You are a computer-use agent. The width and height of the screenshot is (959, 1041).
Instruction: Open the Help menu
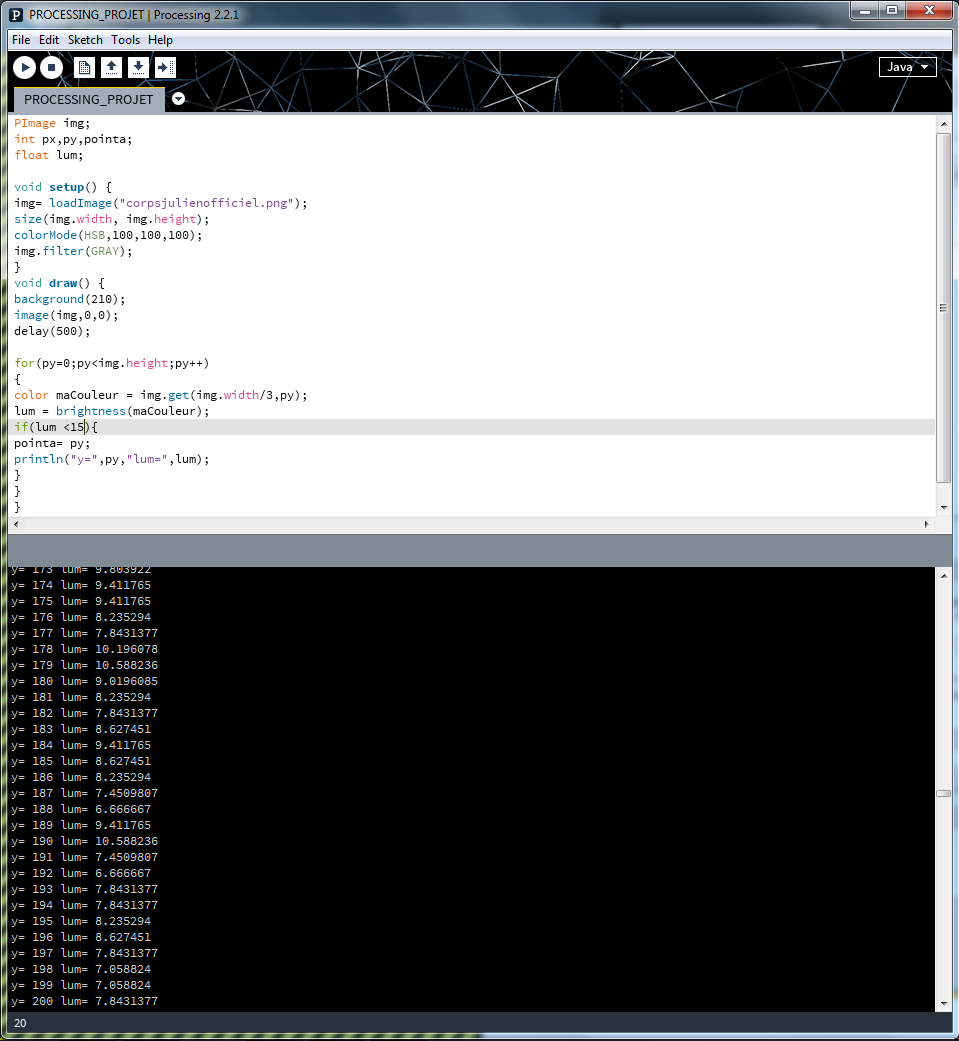(x=160, y=40)
